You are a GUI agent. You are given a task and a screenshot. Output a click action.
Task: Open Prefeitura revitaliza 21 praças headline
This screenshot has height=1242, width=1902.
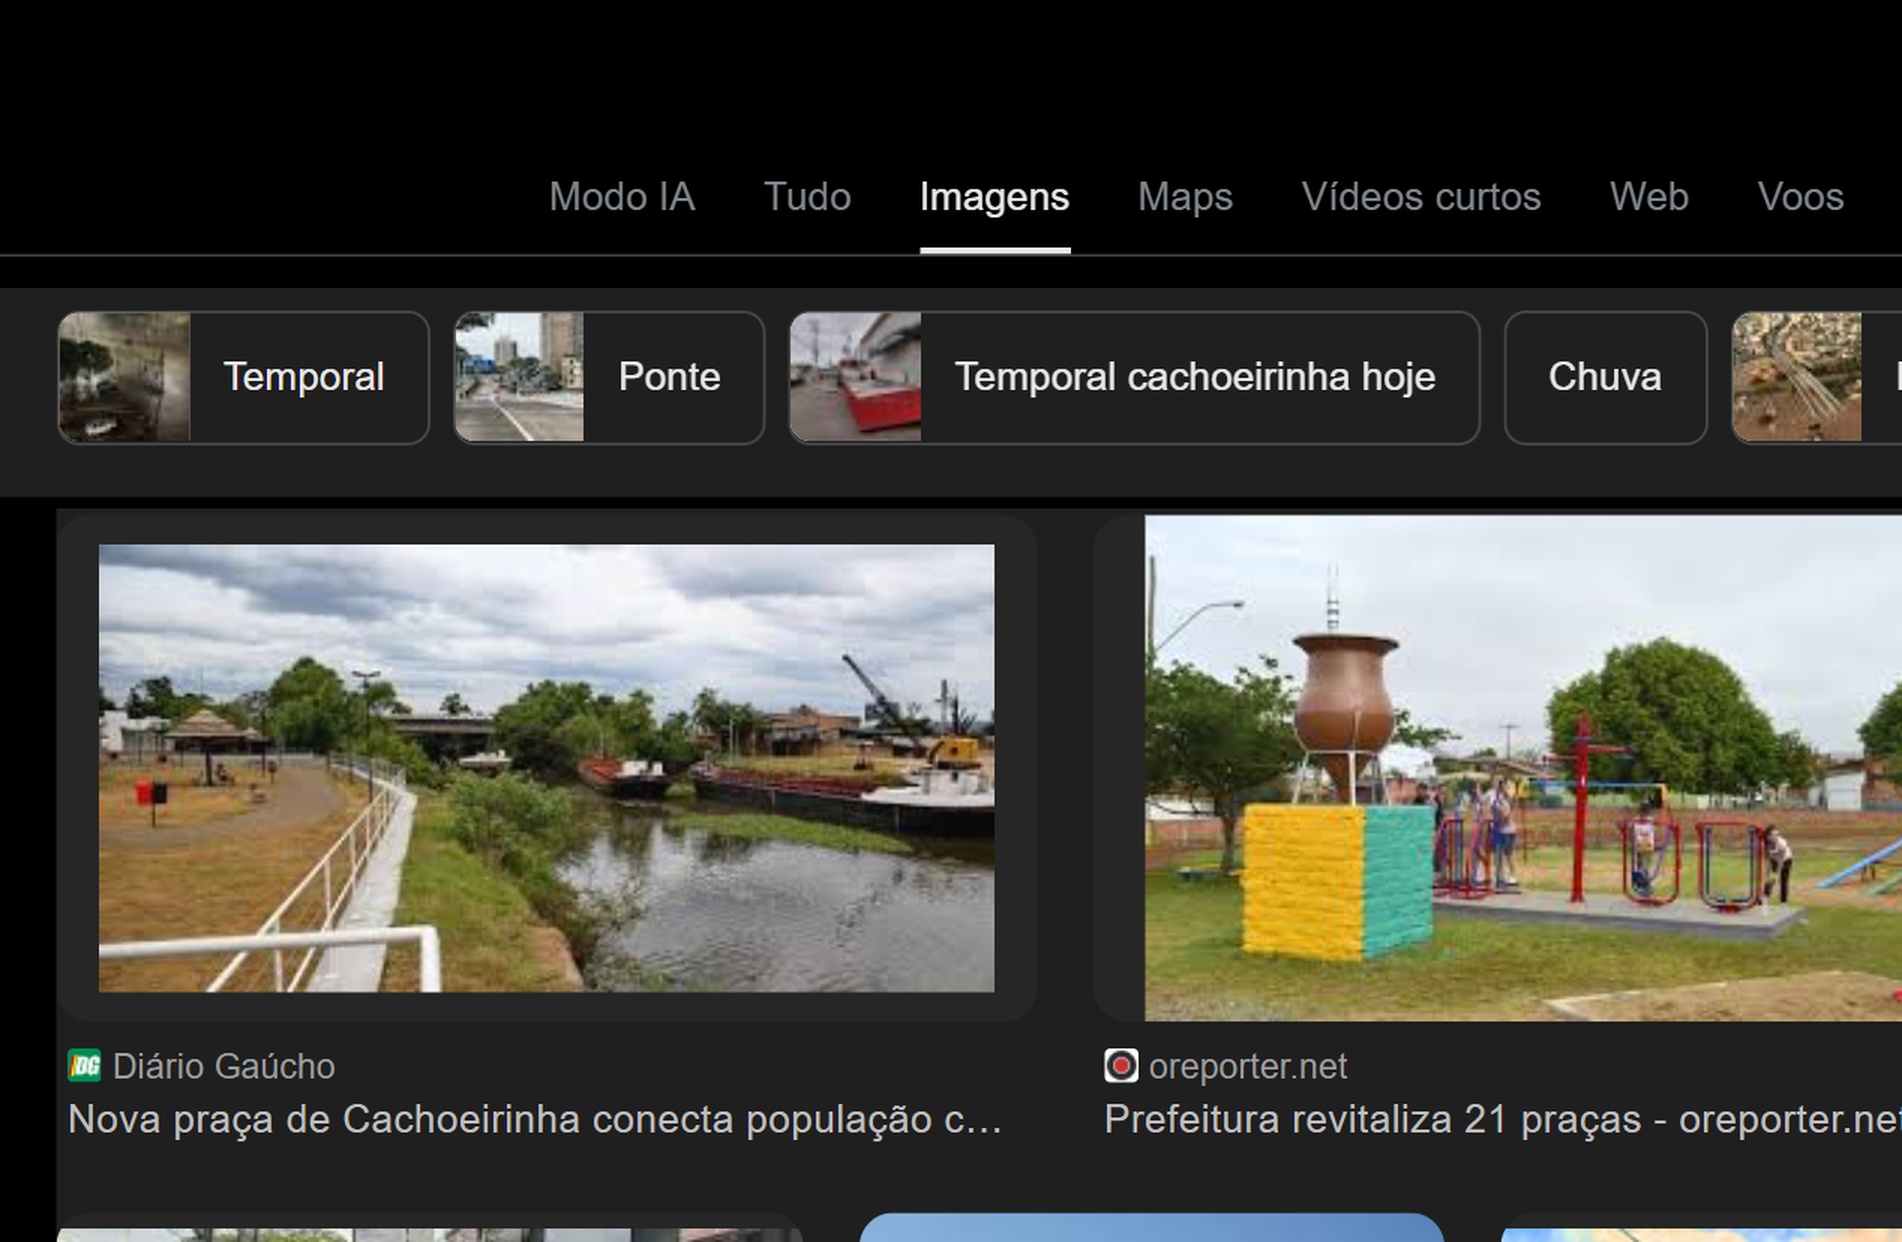(1500, 1119)
